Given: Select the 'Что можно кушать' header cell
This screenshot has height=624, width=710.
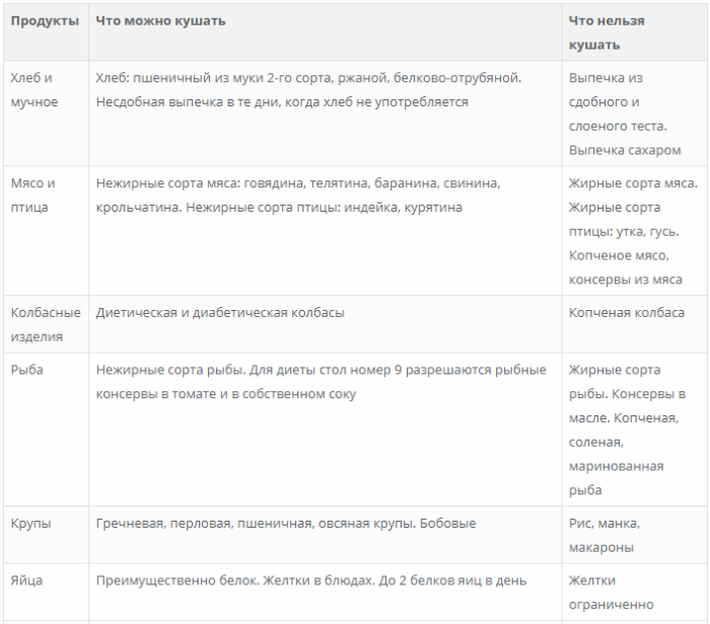Looking at the screenshot, I should pyautogui.click(x=160, y=21).
